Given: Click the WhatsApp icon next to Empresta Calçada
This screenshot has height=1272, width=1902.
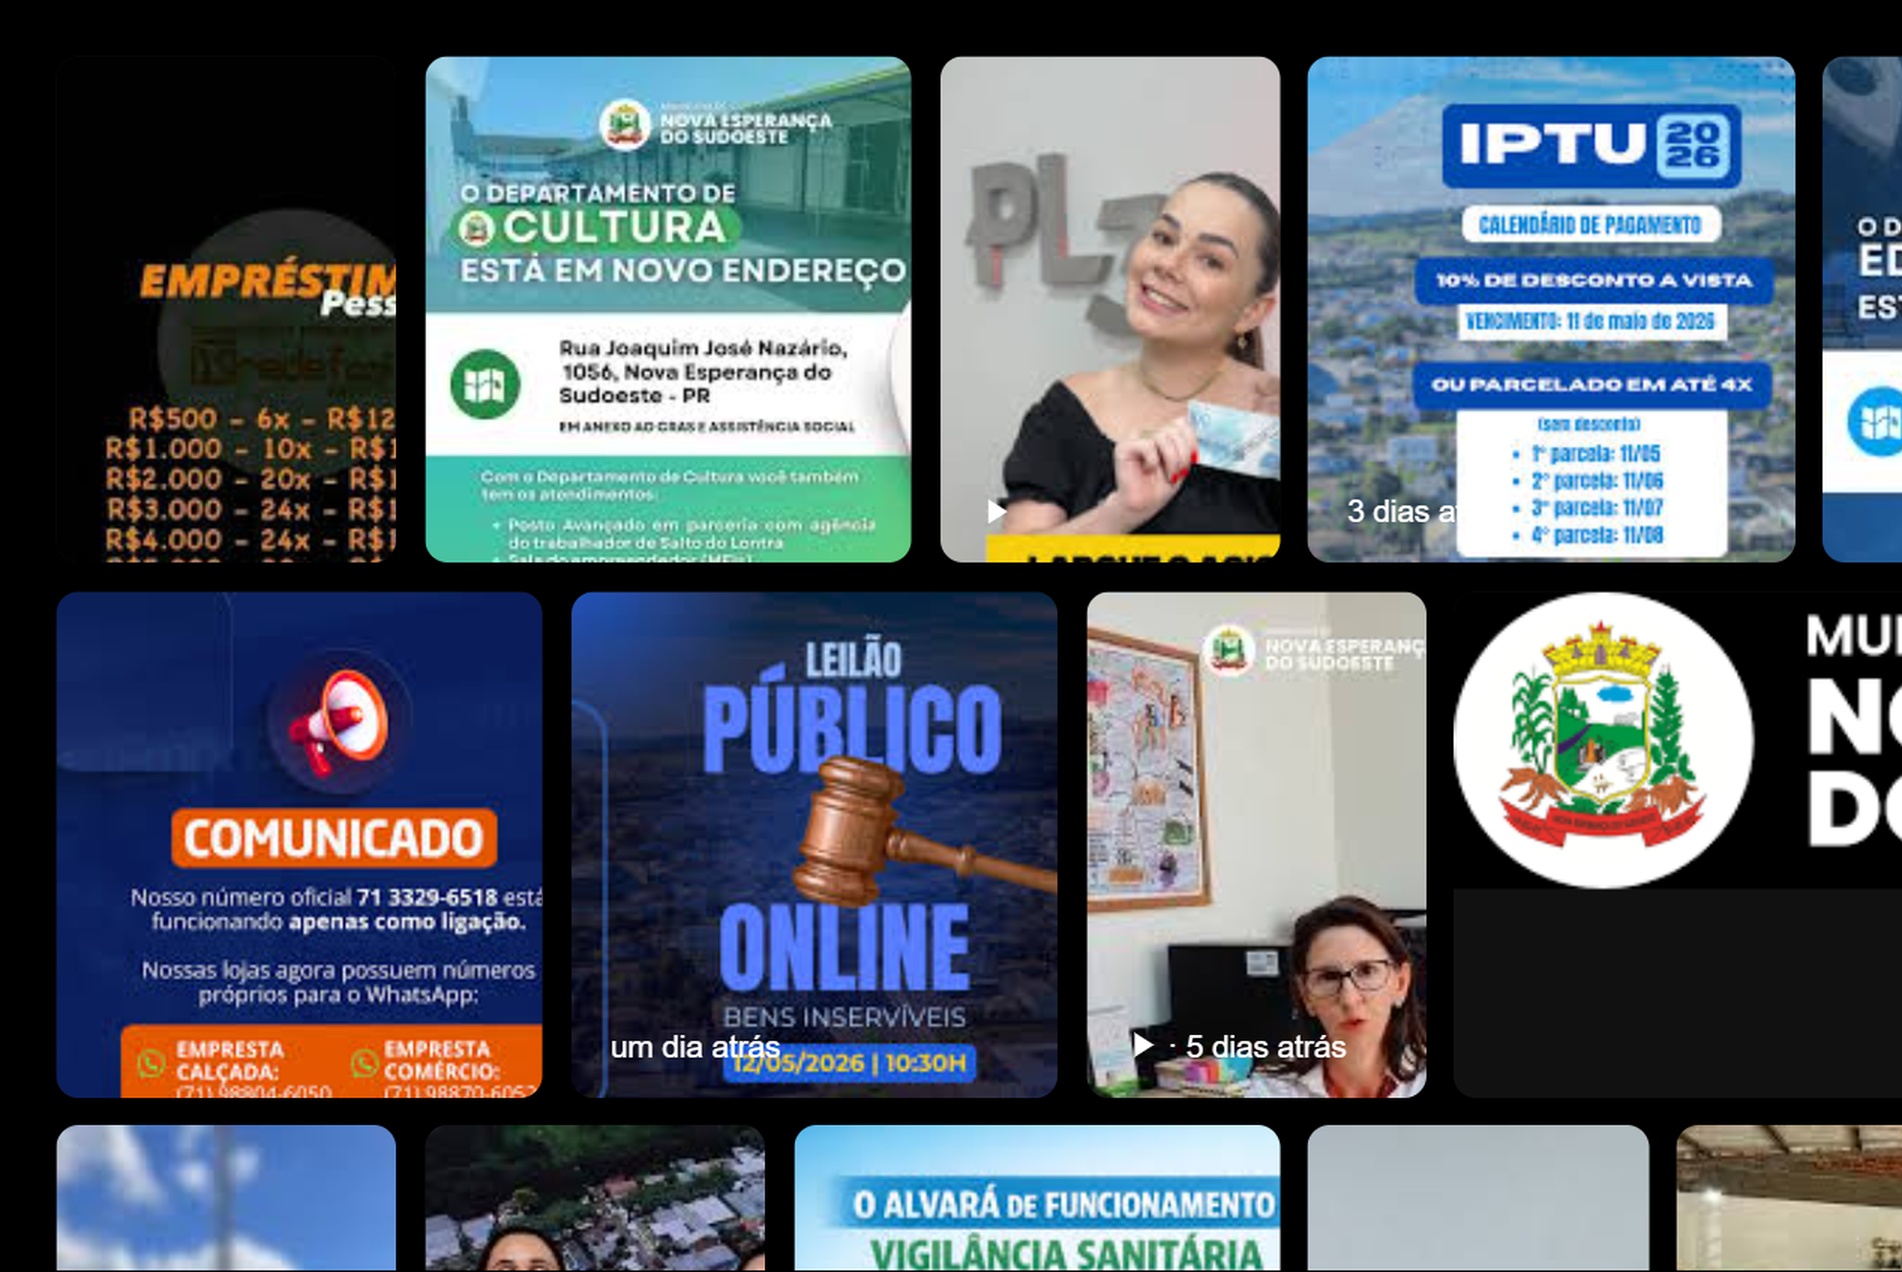Looking at the screenshot, I should [x=152, y=1062].
